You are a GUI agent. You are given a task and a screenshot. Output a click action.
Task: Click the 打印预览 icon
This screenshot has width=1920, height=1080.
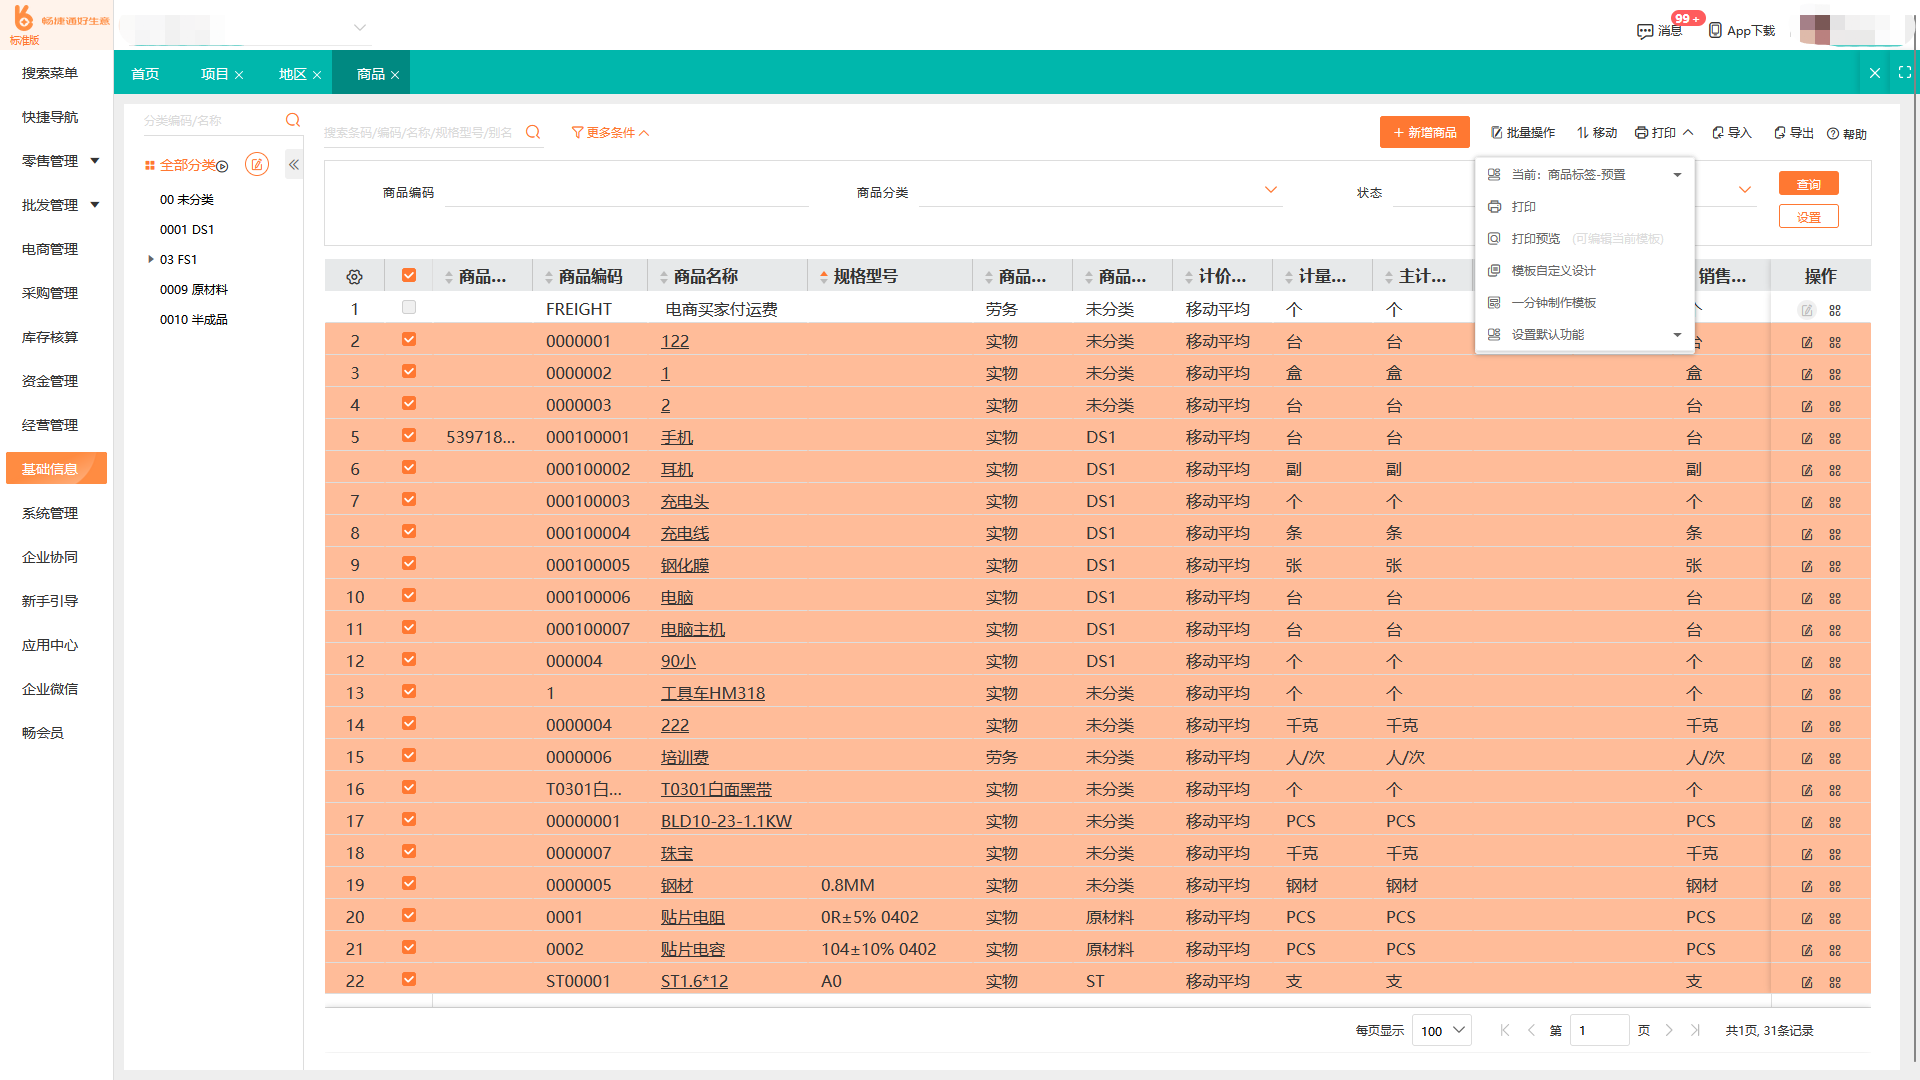point(1495,239)
